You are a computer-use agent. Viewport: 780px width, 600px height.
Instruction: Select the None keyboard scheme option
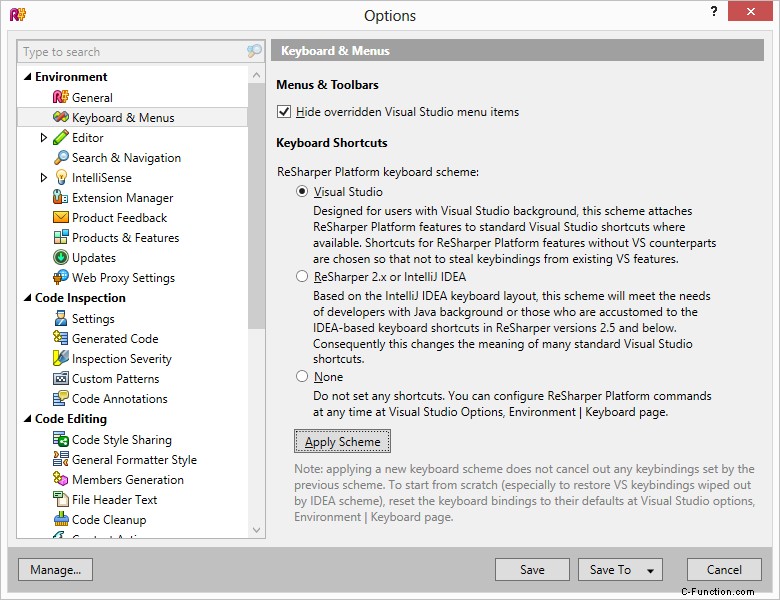[x=302, y=377]
